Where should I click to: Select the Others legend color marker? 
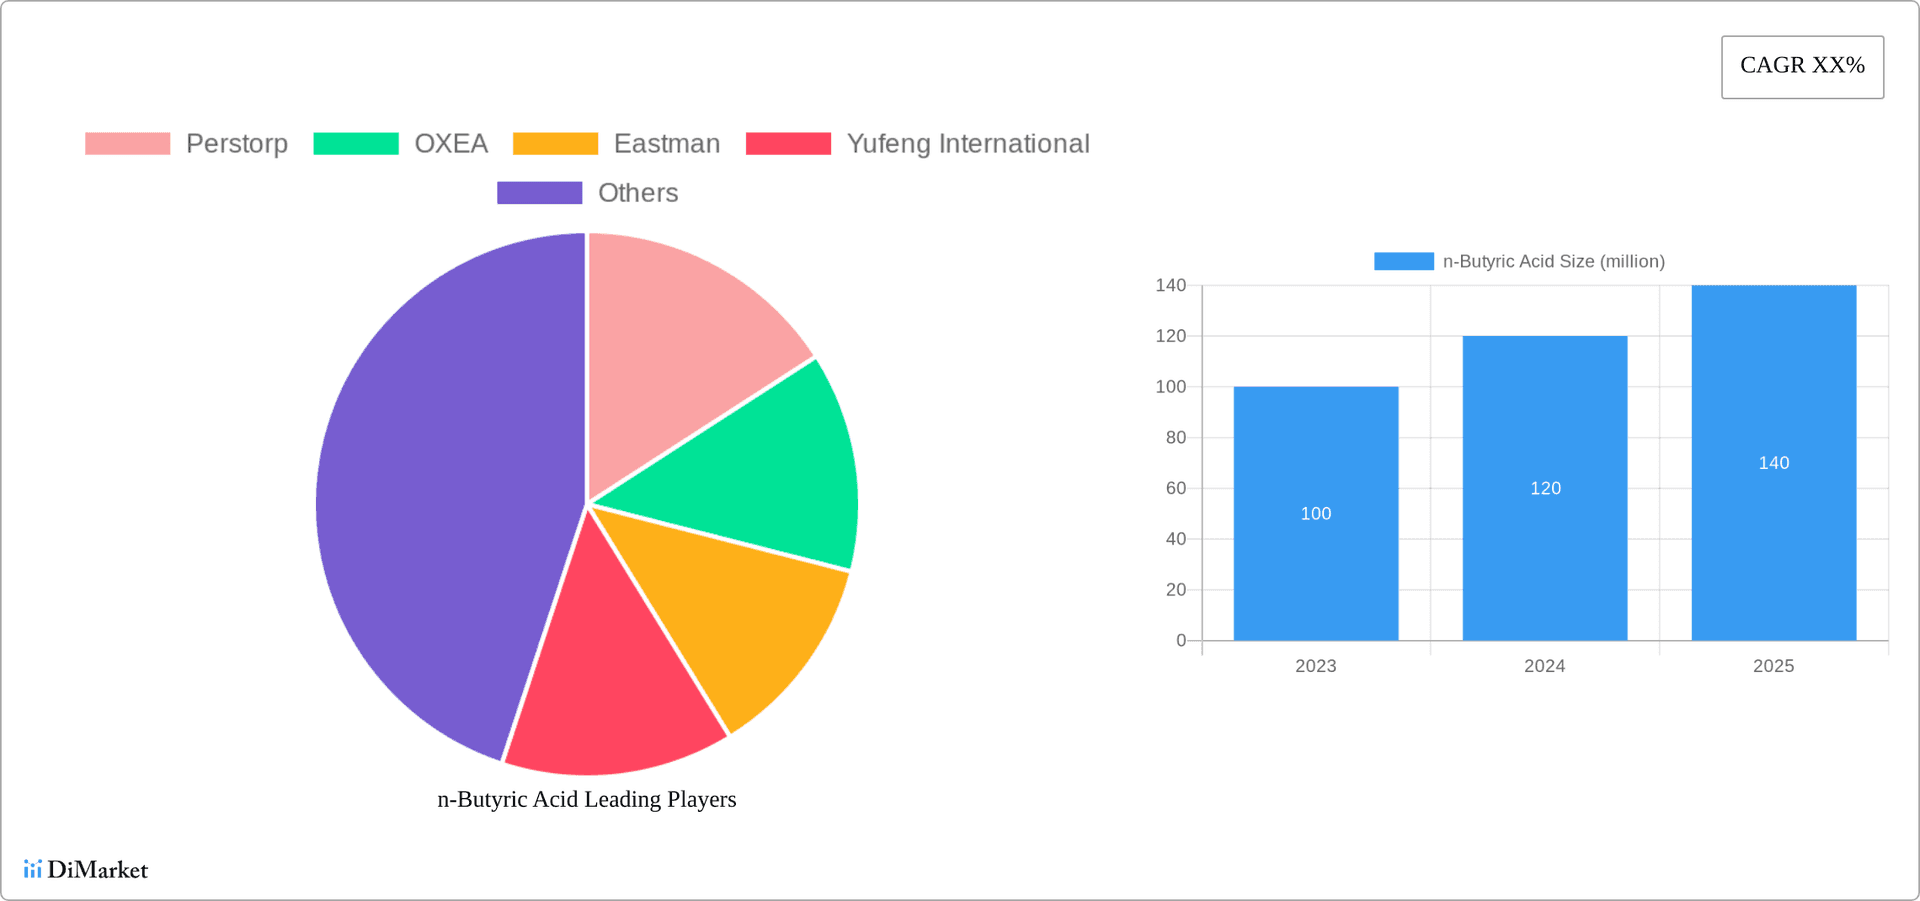[x=539, y=192]
